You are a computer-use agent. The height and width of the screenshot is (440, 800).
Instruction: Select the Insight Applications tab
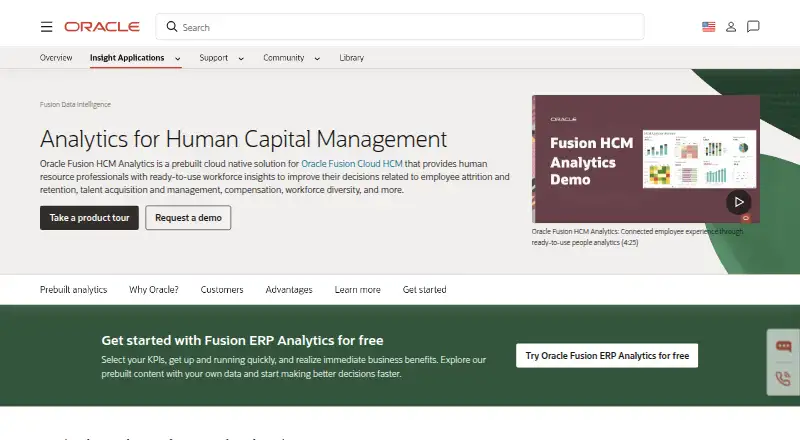click(127, 58)
